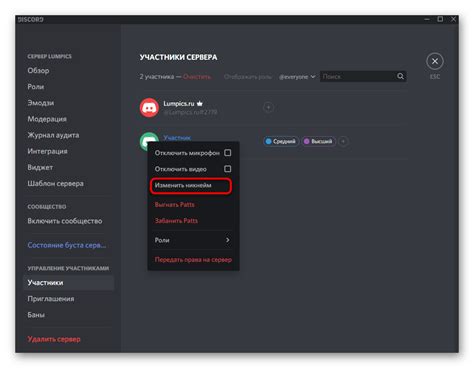Go to Модерация section
Viewport: 474px width, 368px height.
(47, 119)
